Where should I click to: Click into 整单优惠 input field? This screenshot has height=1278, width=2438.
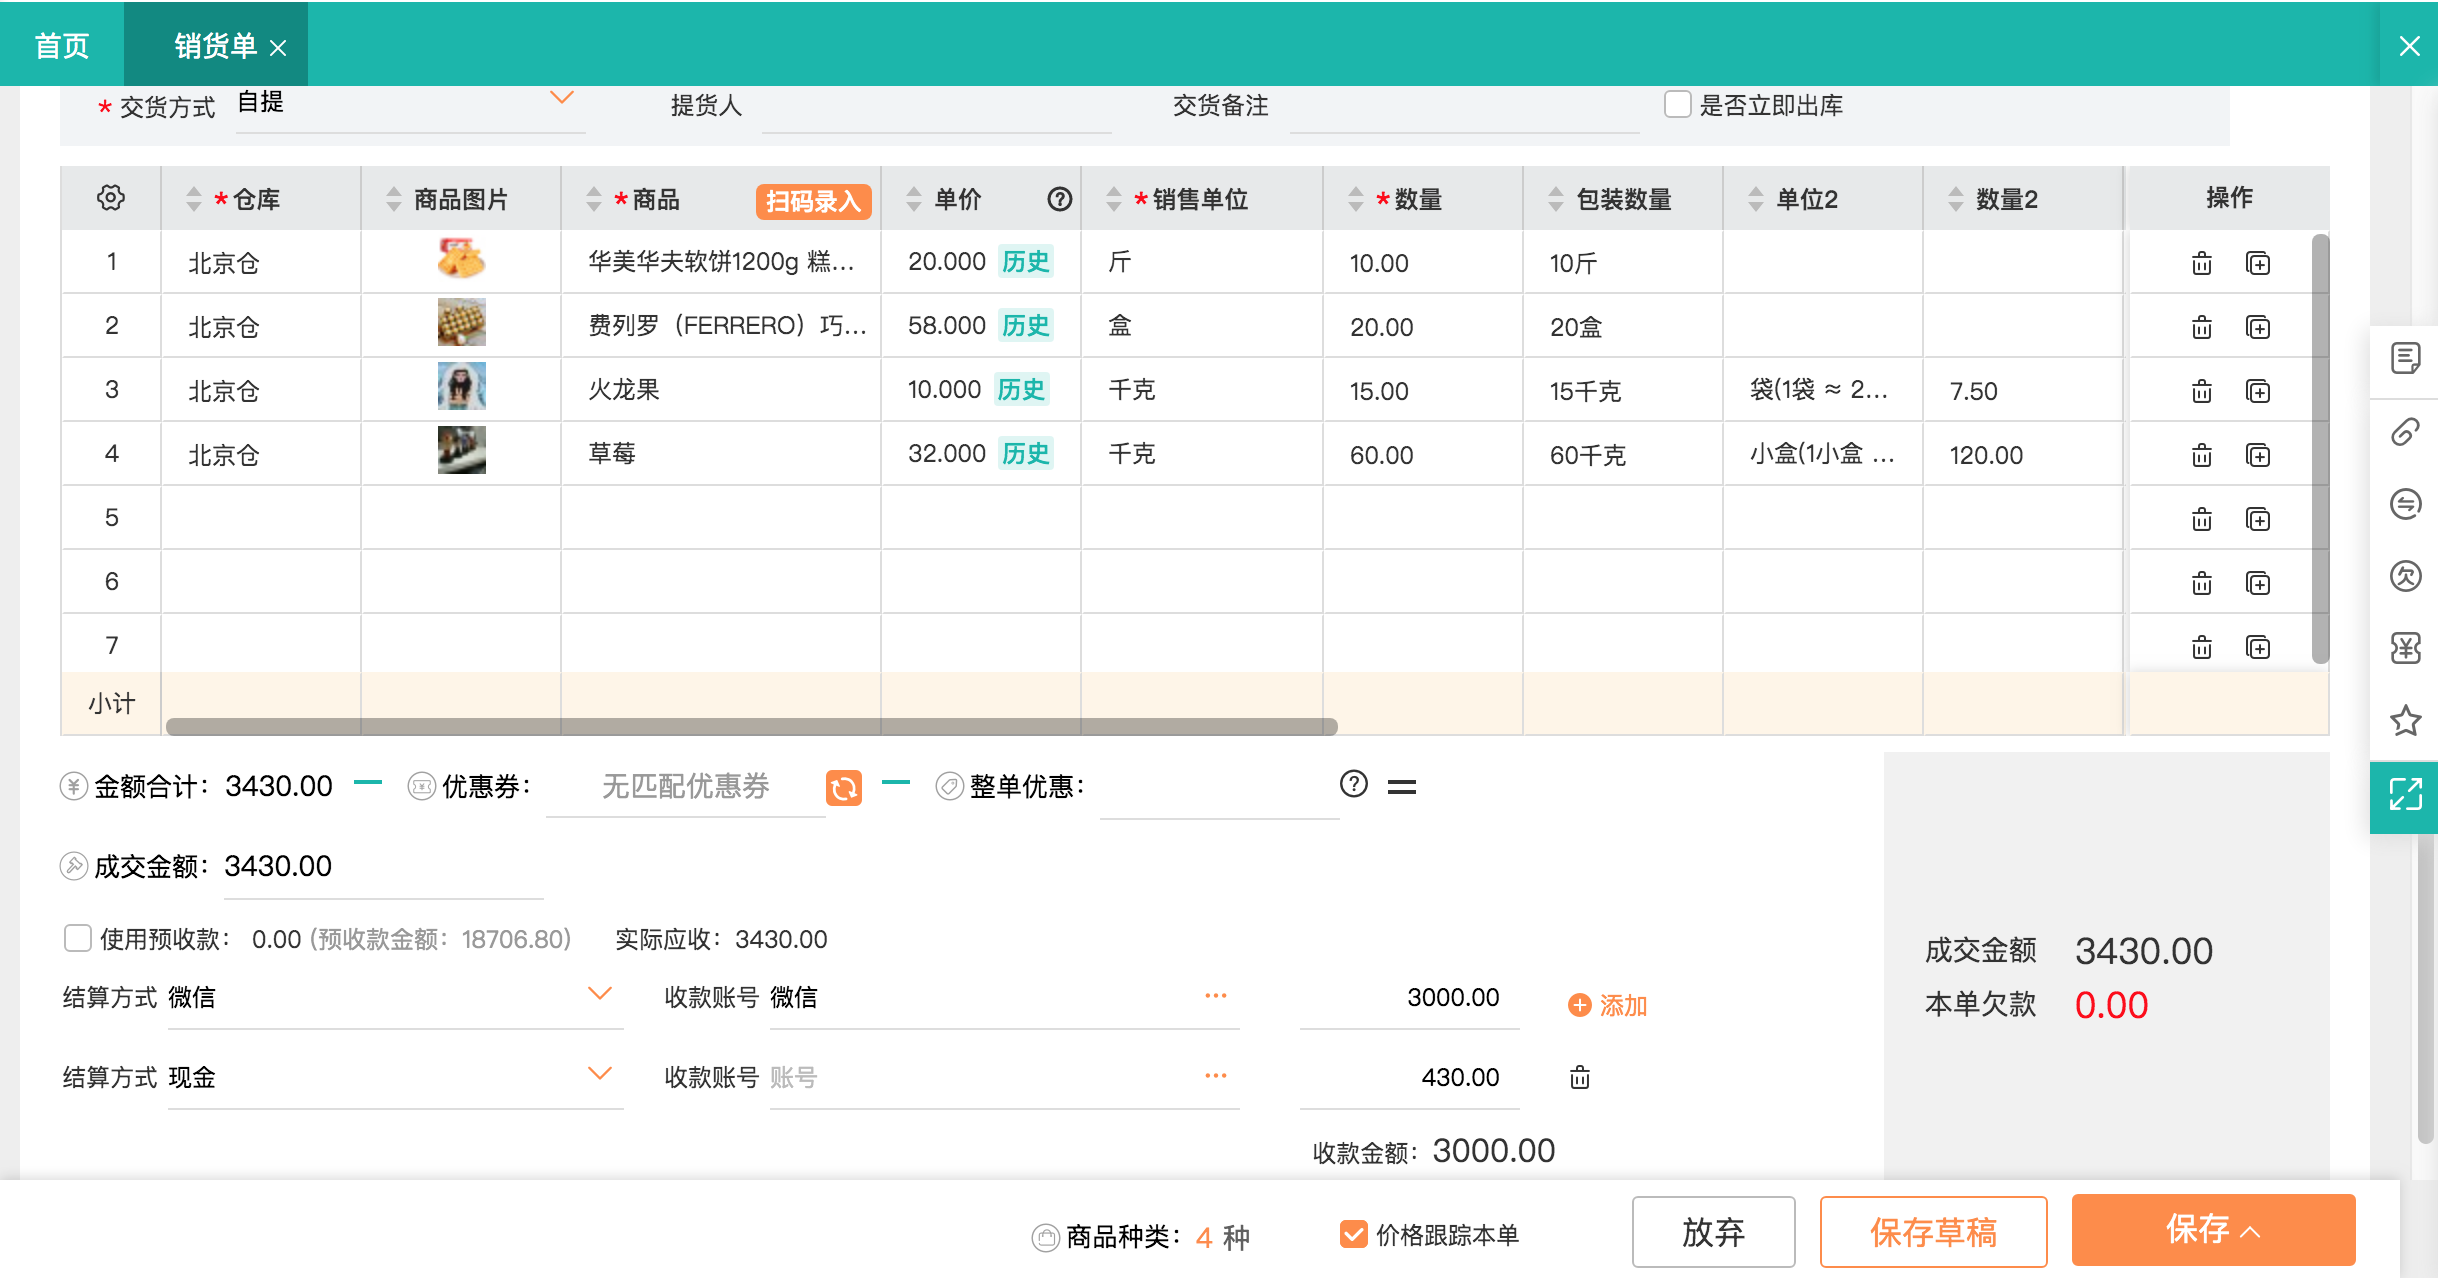pyautogui.click(x=1217, y=788)
